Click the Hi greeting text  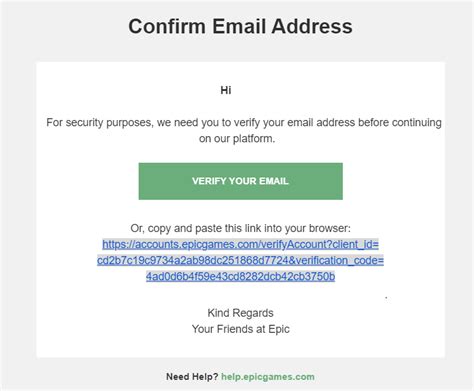(x=226, y=90)
